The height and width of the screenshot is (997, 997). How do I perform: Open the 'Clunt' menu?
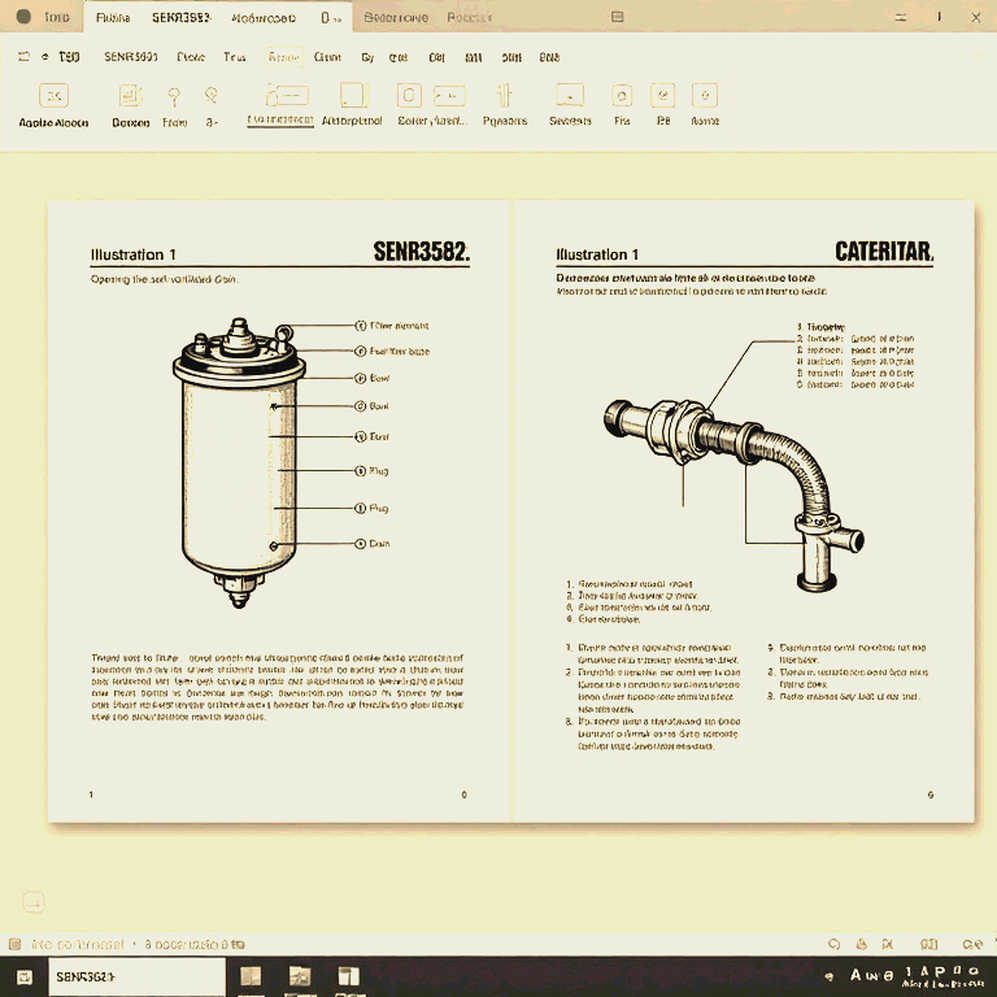tap(327, 57)
